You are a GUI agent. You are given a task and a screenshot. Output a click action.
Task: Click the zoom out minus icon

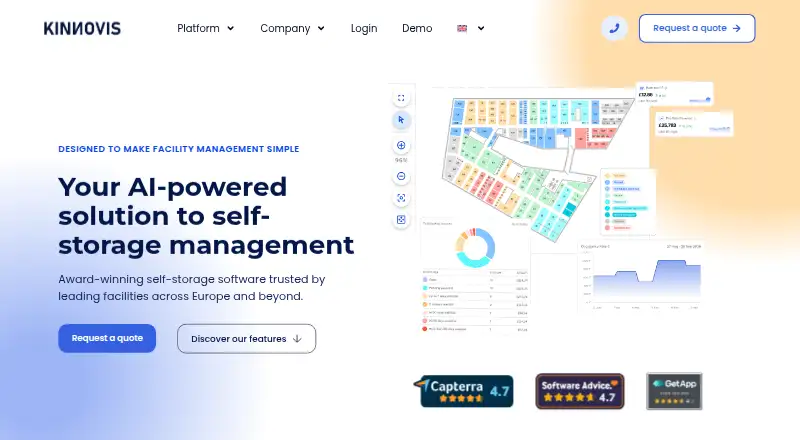point(401,176)
